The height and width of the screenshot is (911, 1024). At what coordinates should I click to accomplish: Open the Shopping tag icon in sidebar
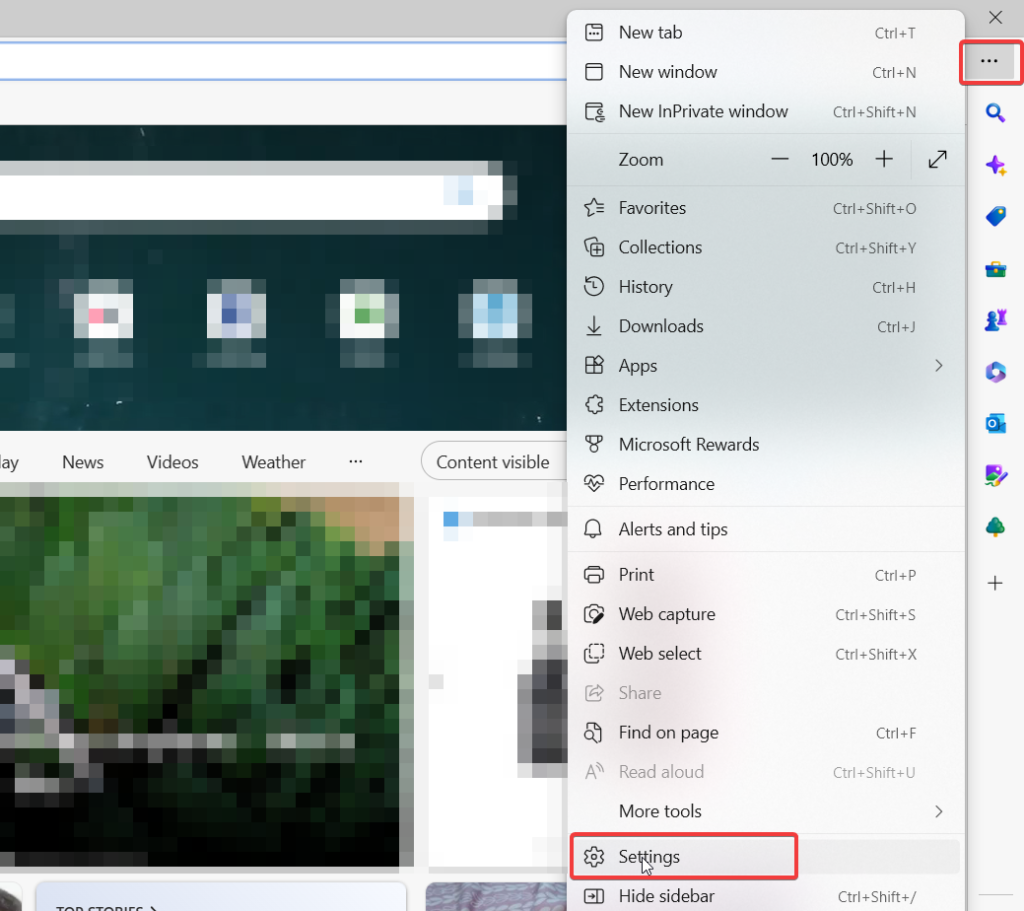995,216
